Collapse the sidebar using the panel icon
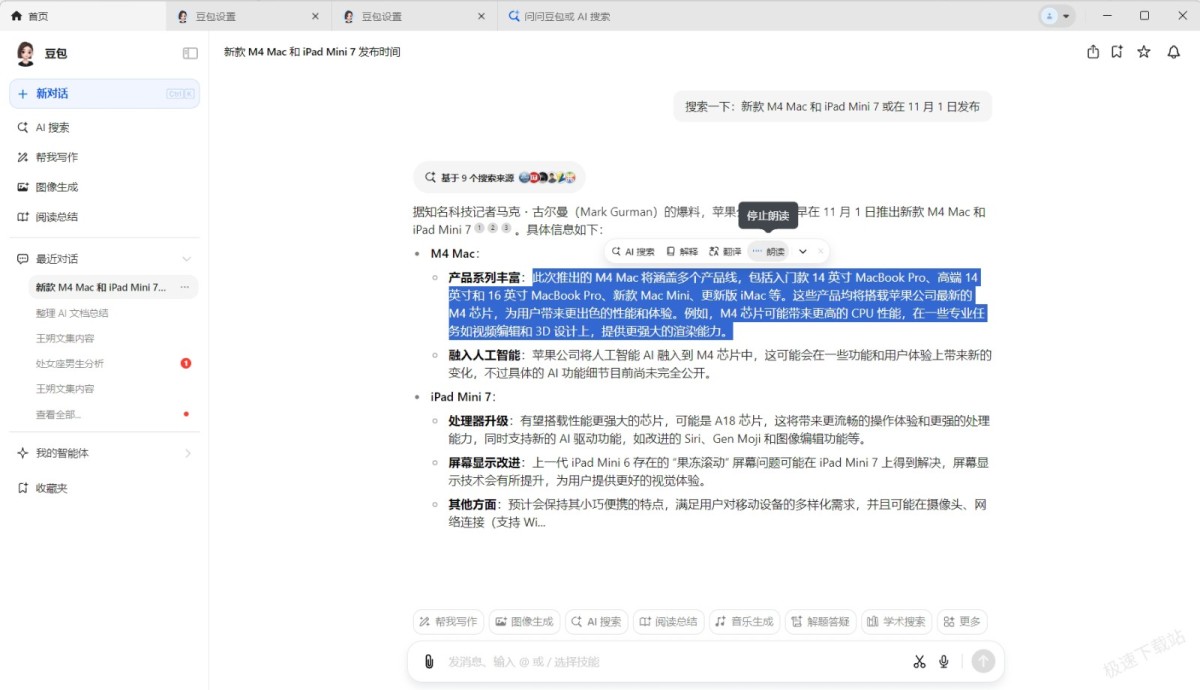The width and height of the screenshot is (1200, 690). (190, 53)
